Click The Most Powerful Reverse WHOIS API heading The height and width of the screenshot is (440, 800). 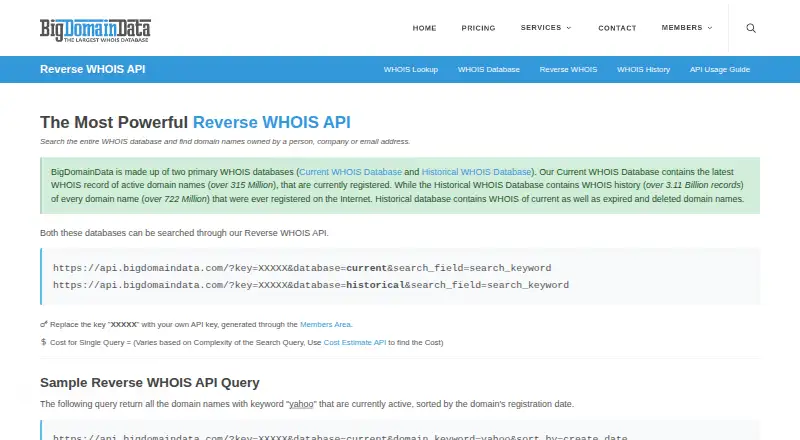pyautogui.click(x=195, y=123)
